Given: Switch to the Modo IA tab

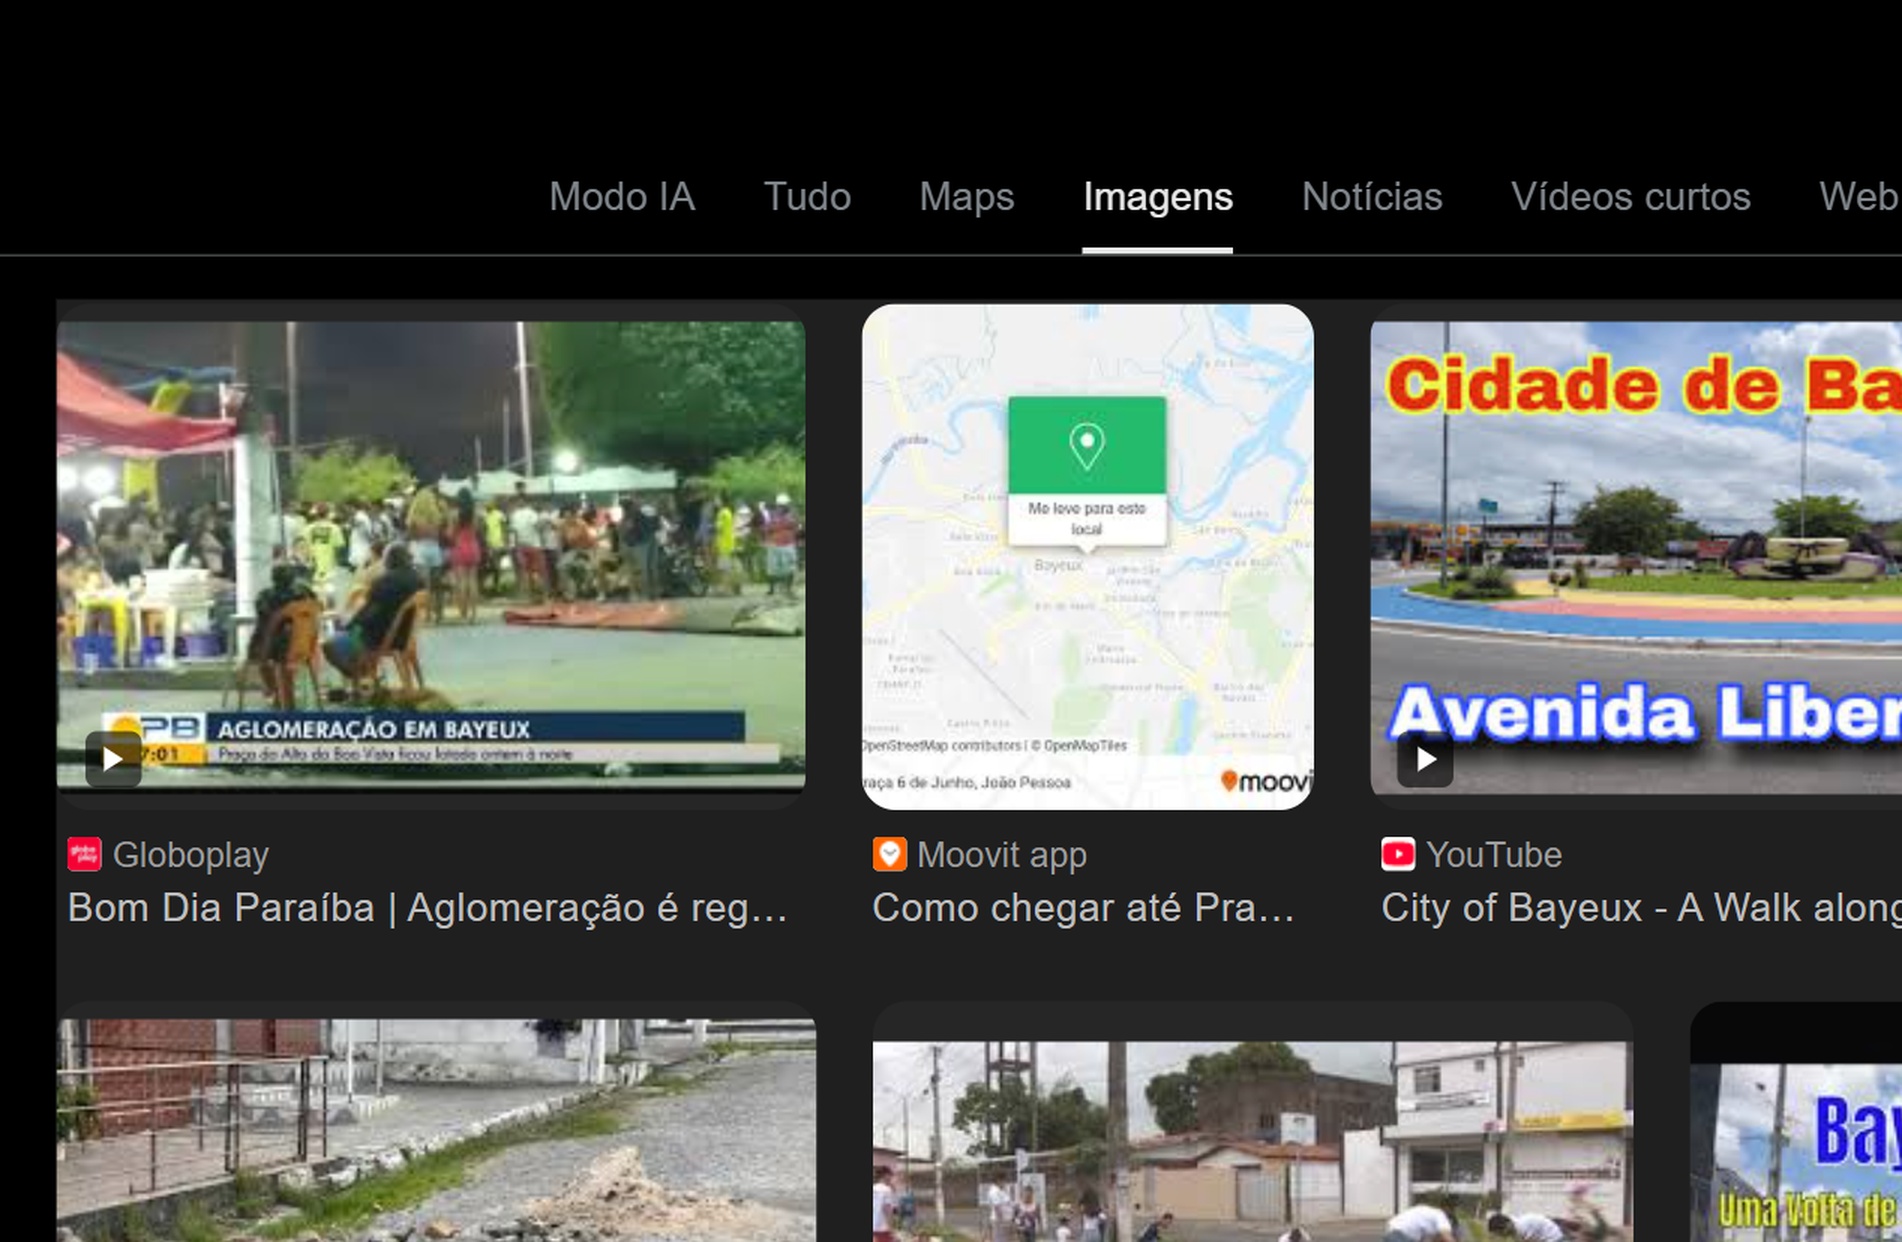Looking at the screenshot, I should (x=621, y=197).
